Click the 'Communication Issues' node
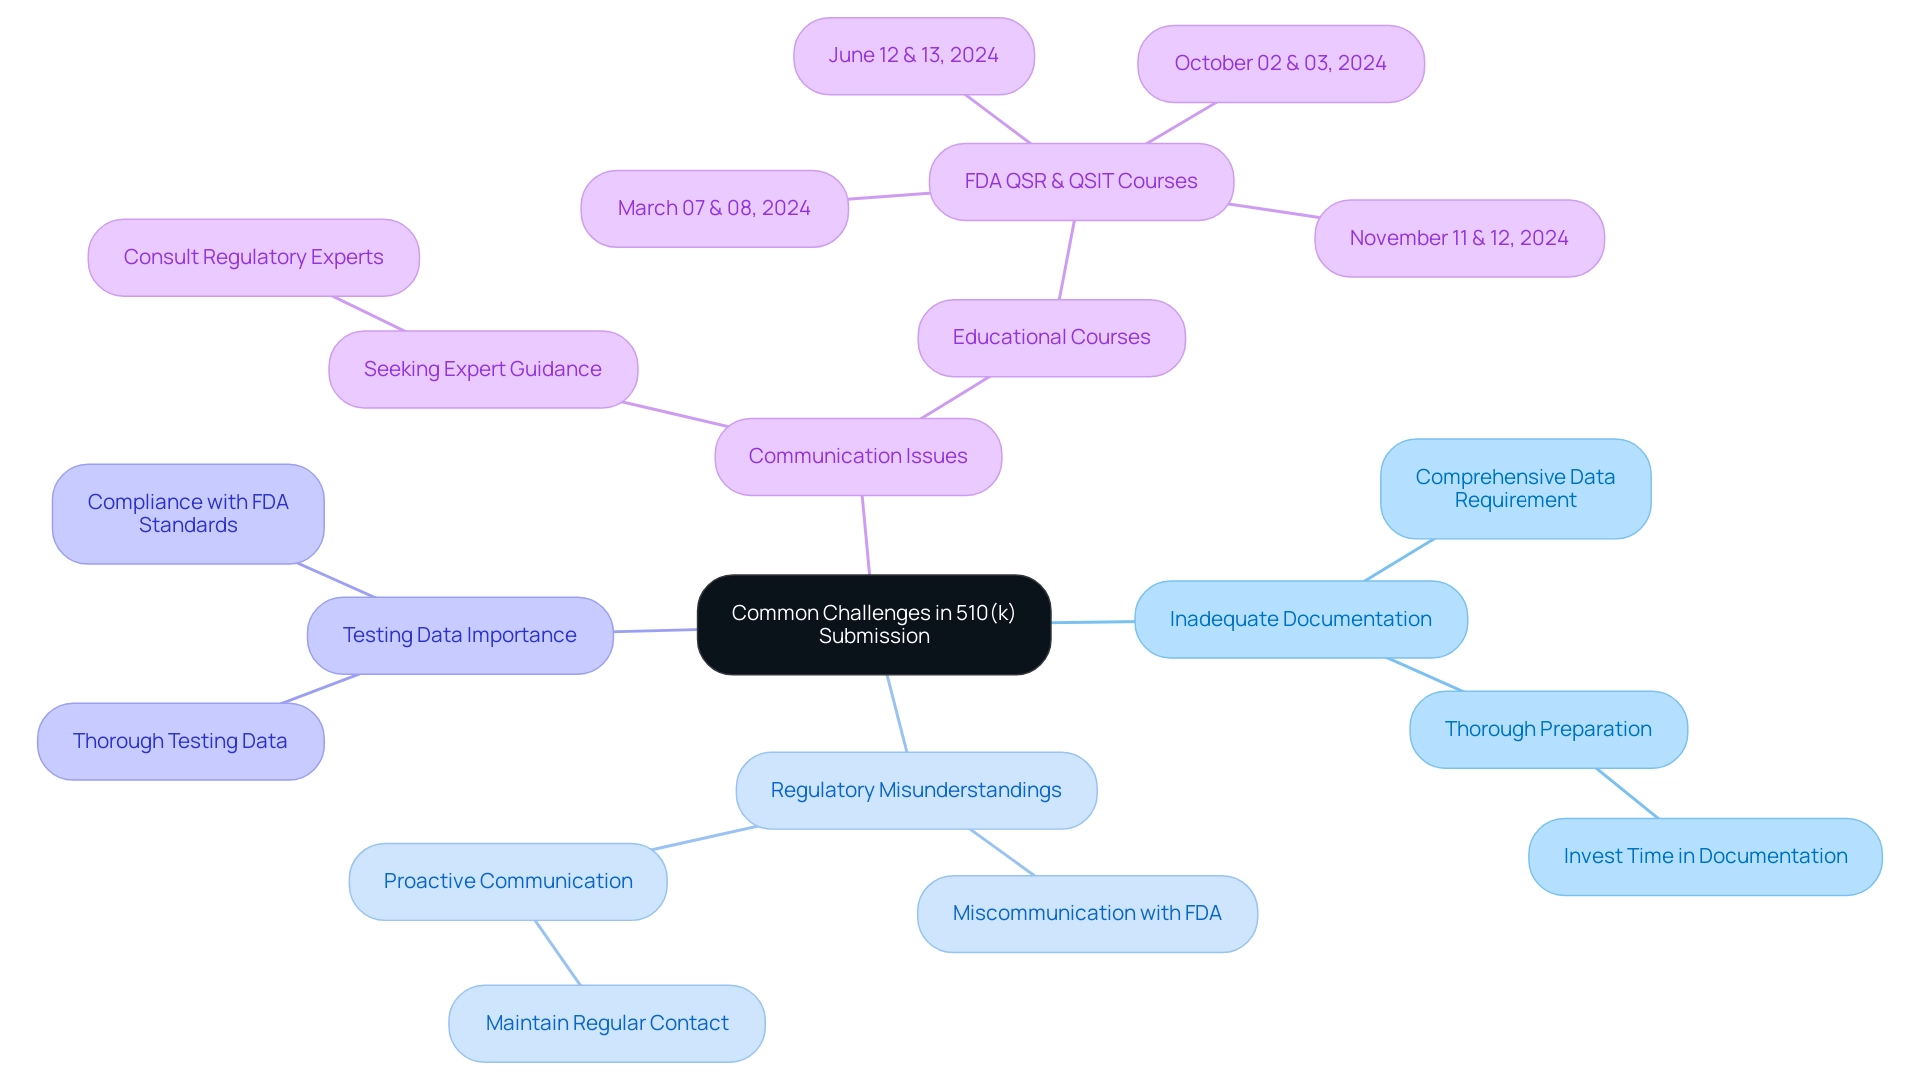Viewport: 1920px width, 1083px height. (858, 454)
